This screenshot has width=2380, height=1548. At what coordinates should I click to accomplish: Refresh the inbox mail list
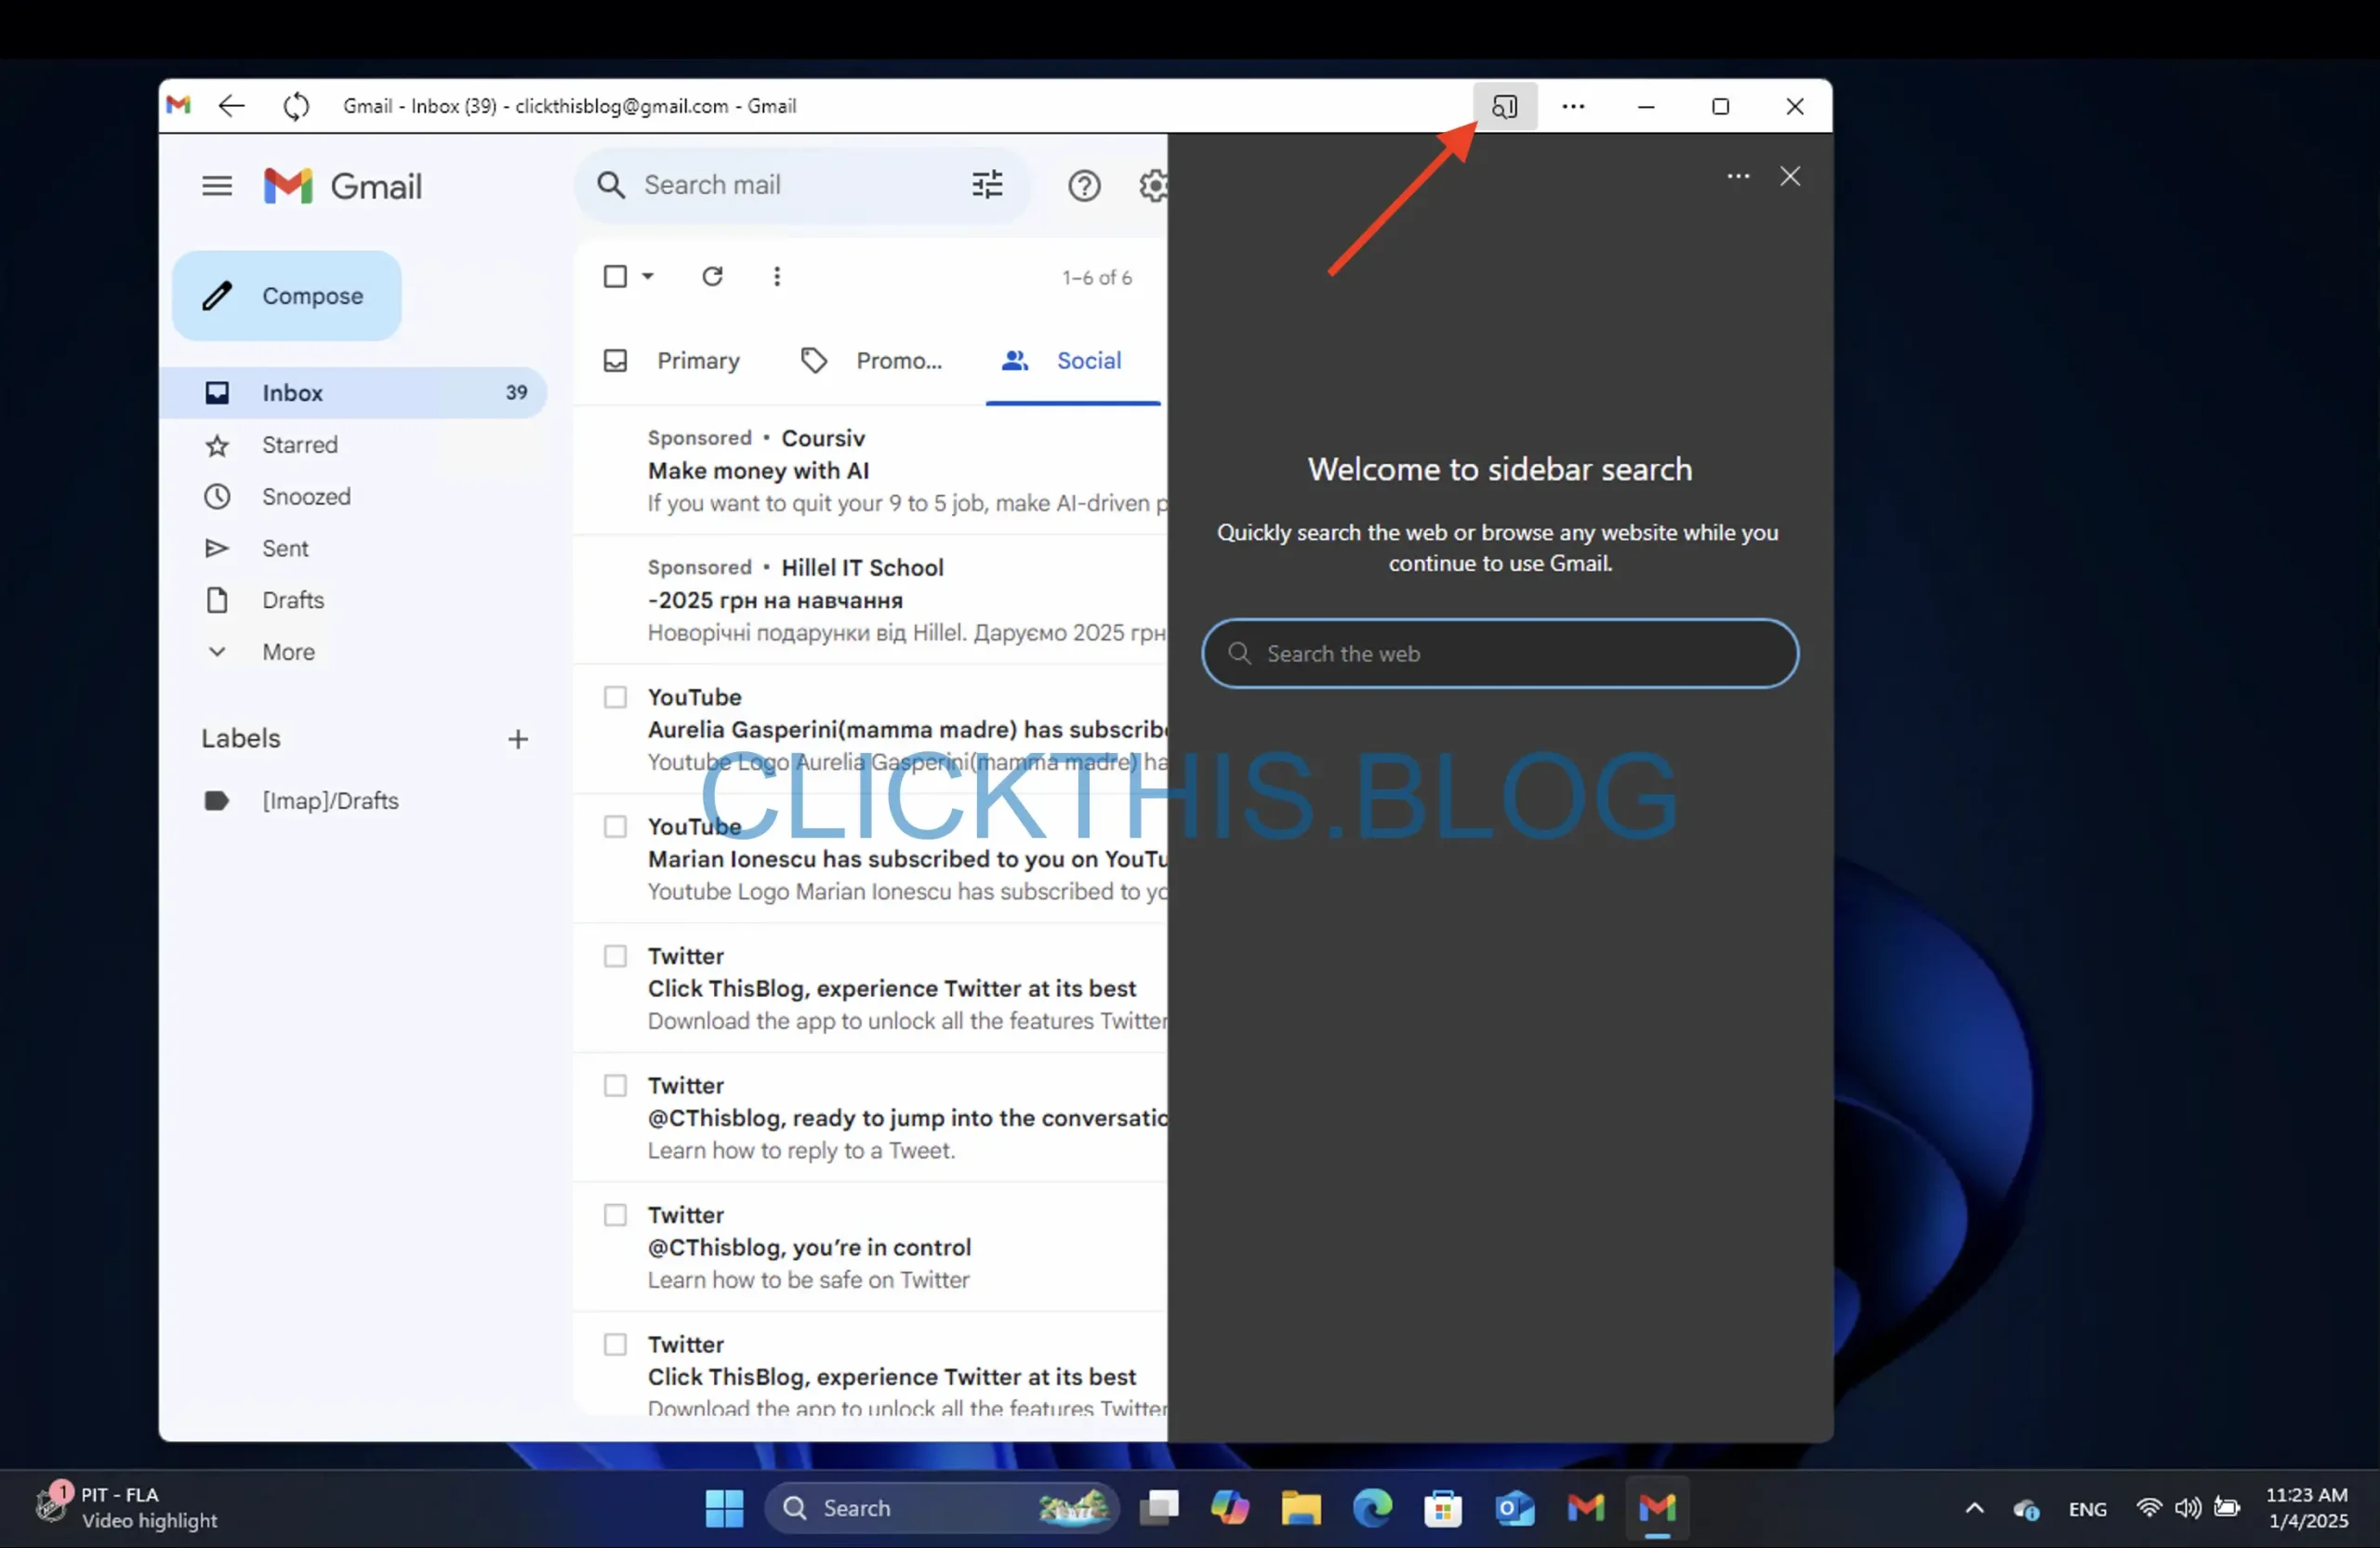712,277
